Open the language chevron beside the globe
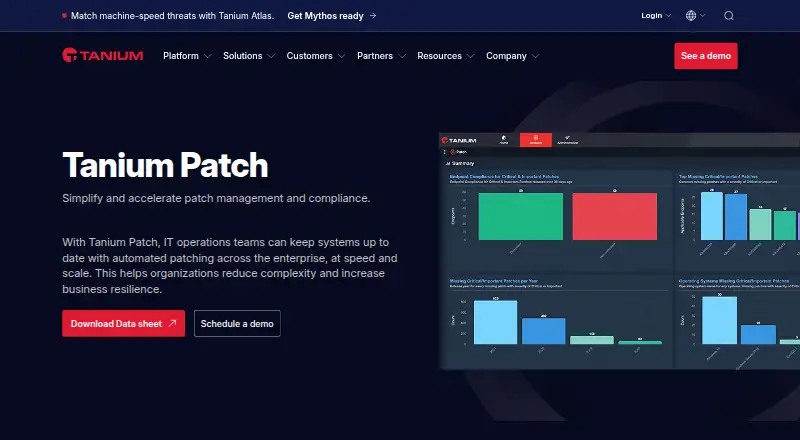Screen dimensions: 800x440 point(703,16)
